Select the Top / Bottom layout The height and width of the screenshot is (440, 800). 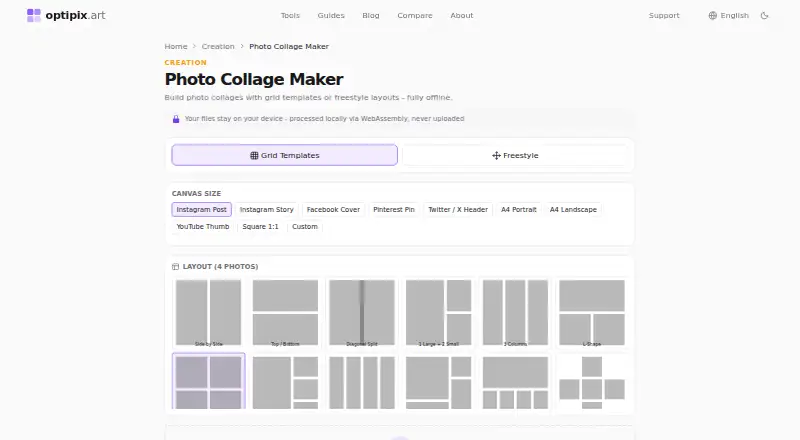[x=285, y=312]
